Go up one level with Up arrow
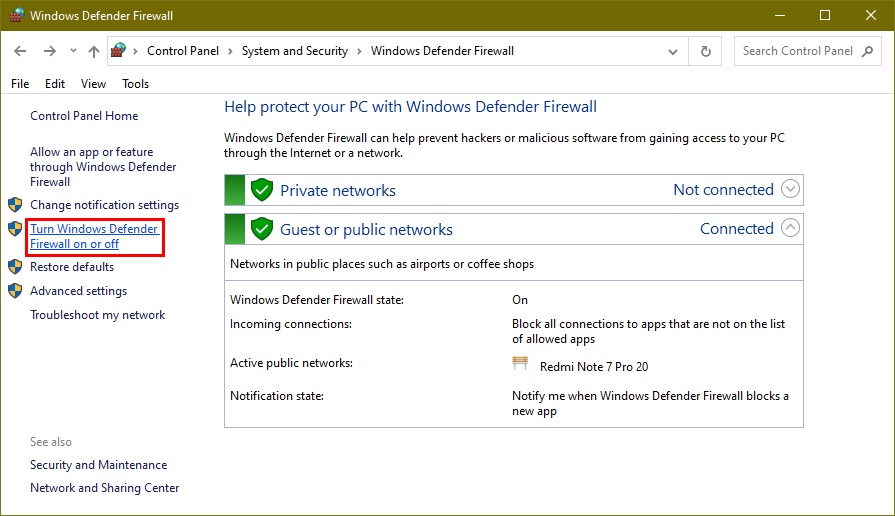This screenshot has width=895, height=516. 94,51
